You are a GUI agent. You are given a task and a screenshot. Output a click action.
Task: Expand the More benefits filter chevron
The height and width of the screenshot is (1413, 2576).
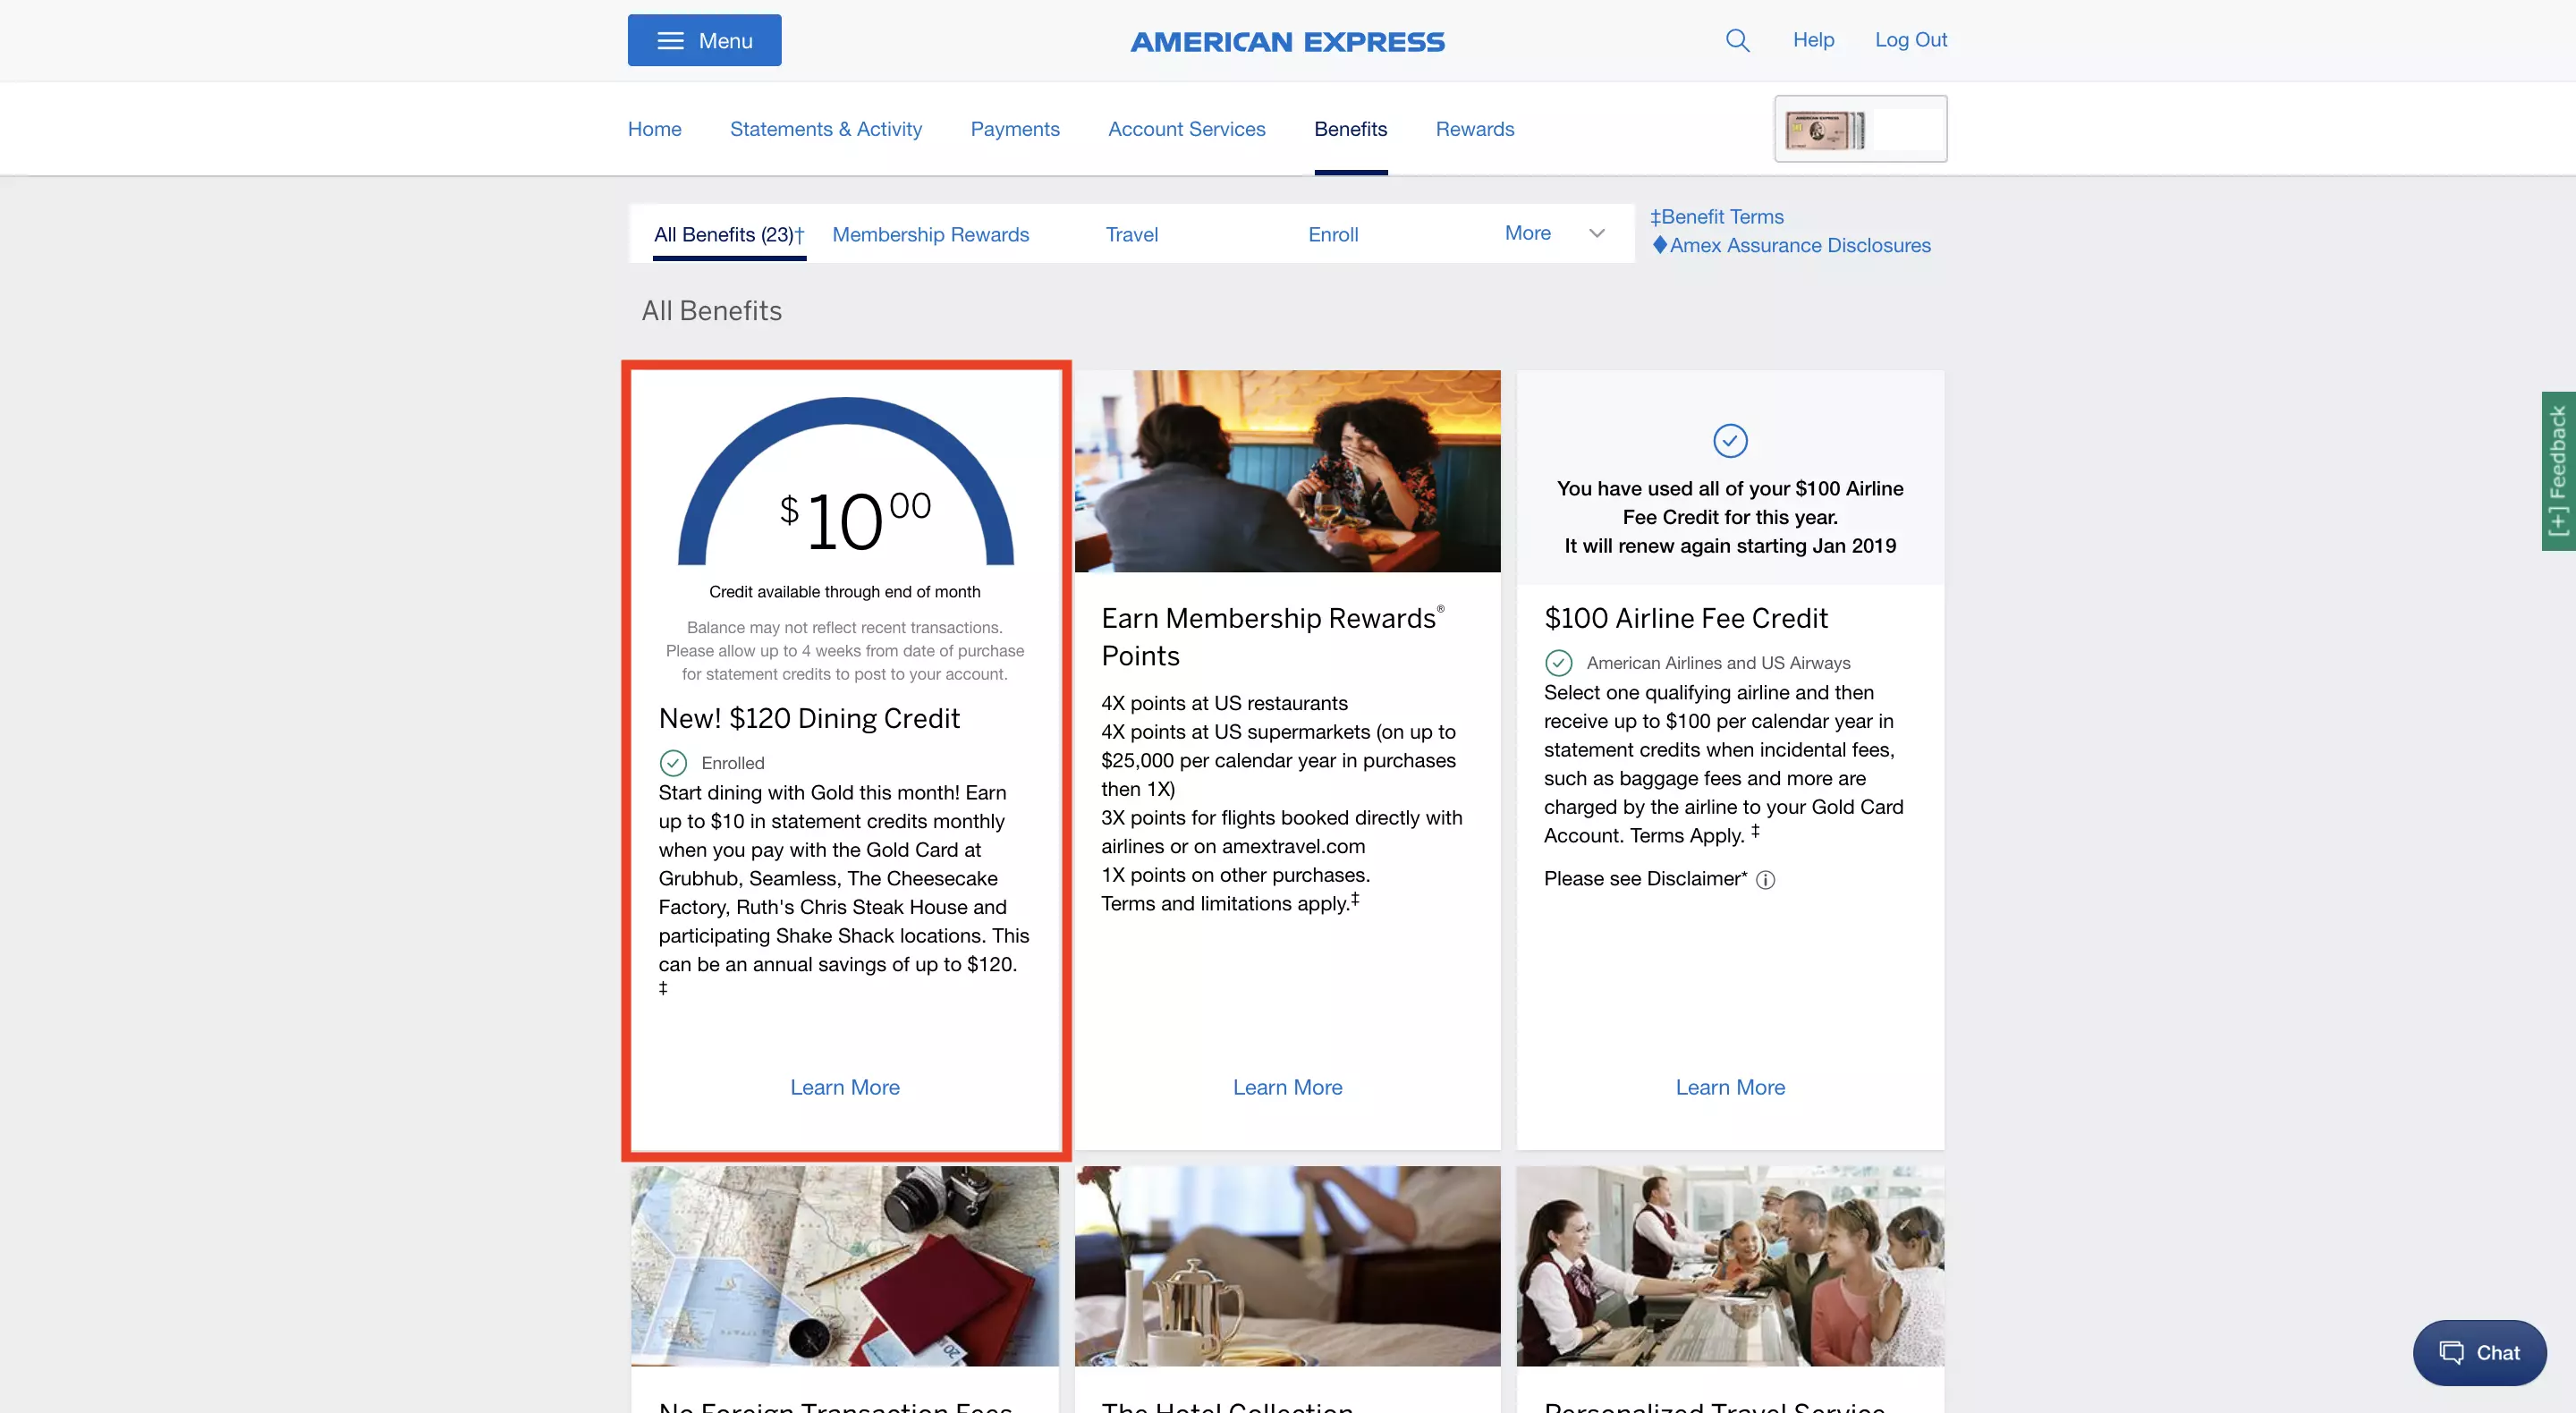tap(1595, 233)
